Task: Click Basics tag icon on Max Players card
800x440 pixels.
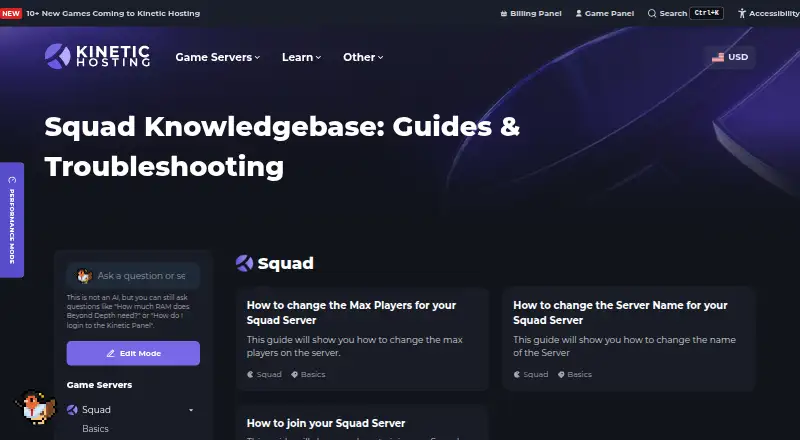Action: (x=294, y=374)
